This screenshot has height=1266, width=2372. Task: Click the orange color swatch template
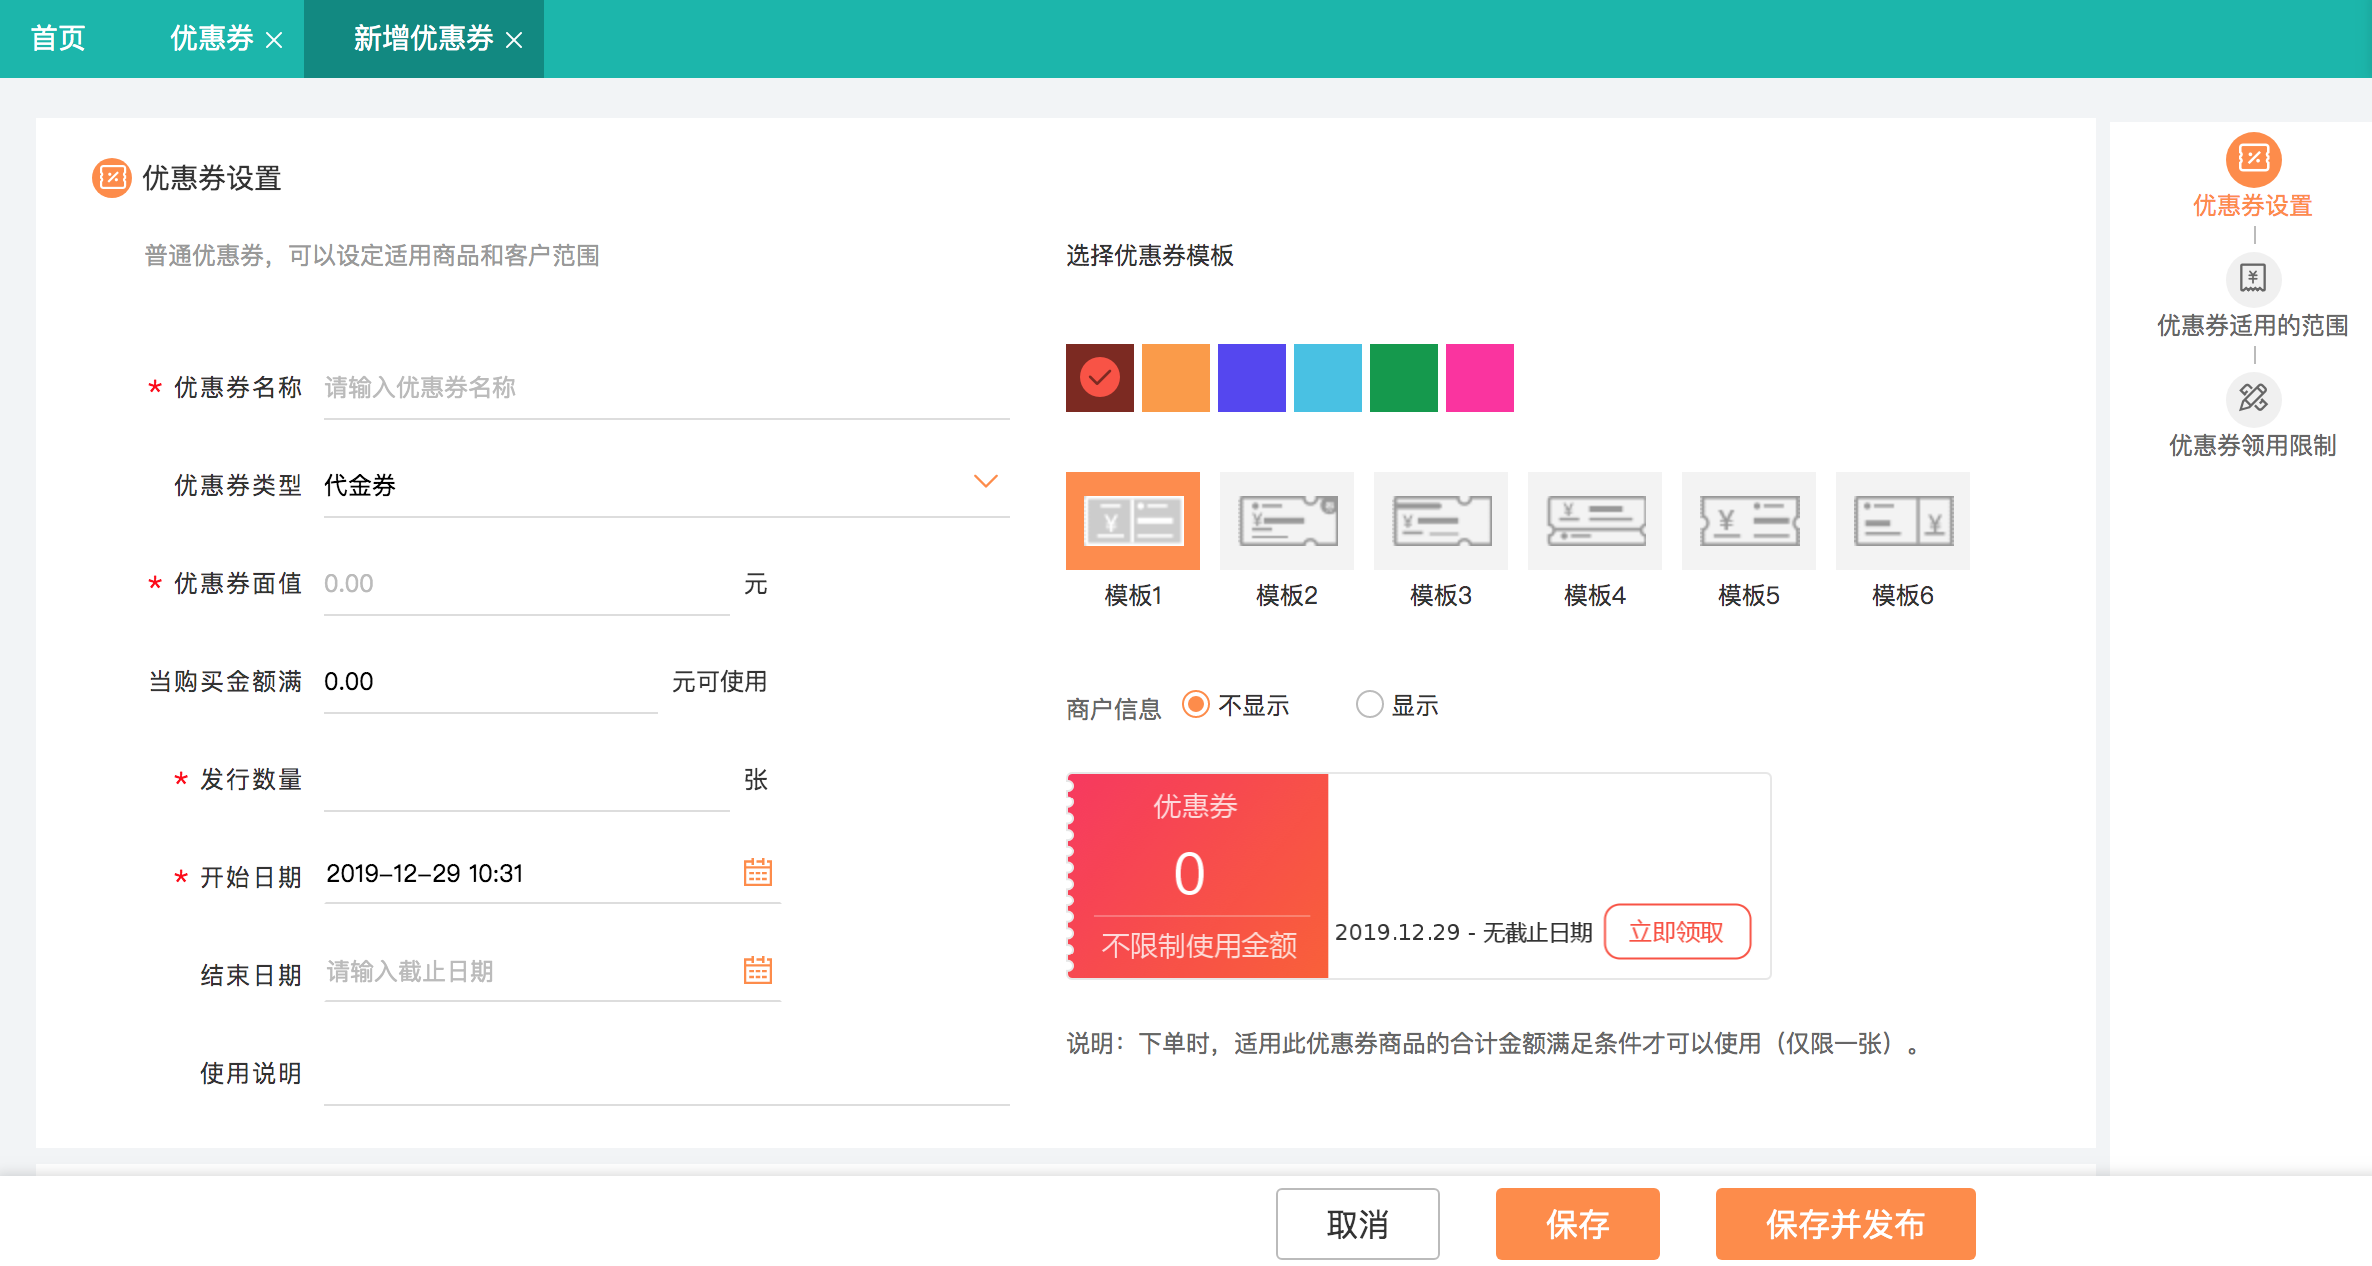point(1177,377)
